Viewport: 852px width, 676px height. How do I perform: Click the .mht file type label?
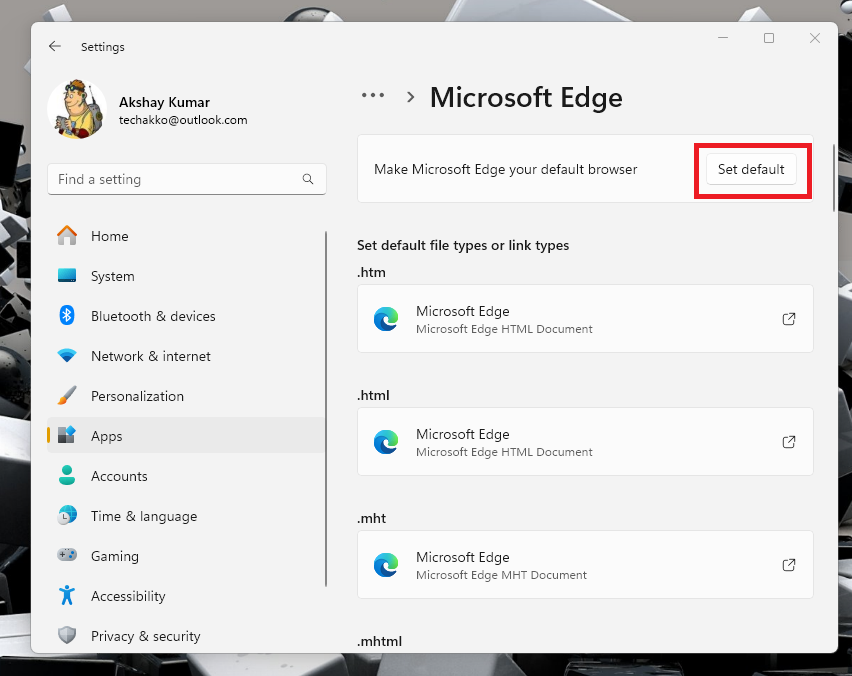tap(372, 518)
